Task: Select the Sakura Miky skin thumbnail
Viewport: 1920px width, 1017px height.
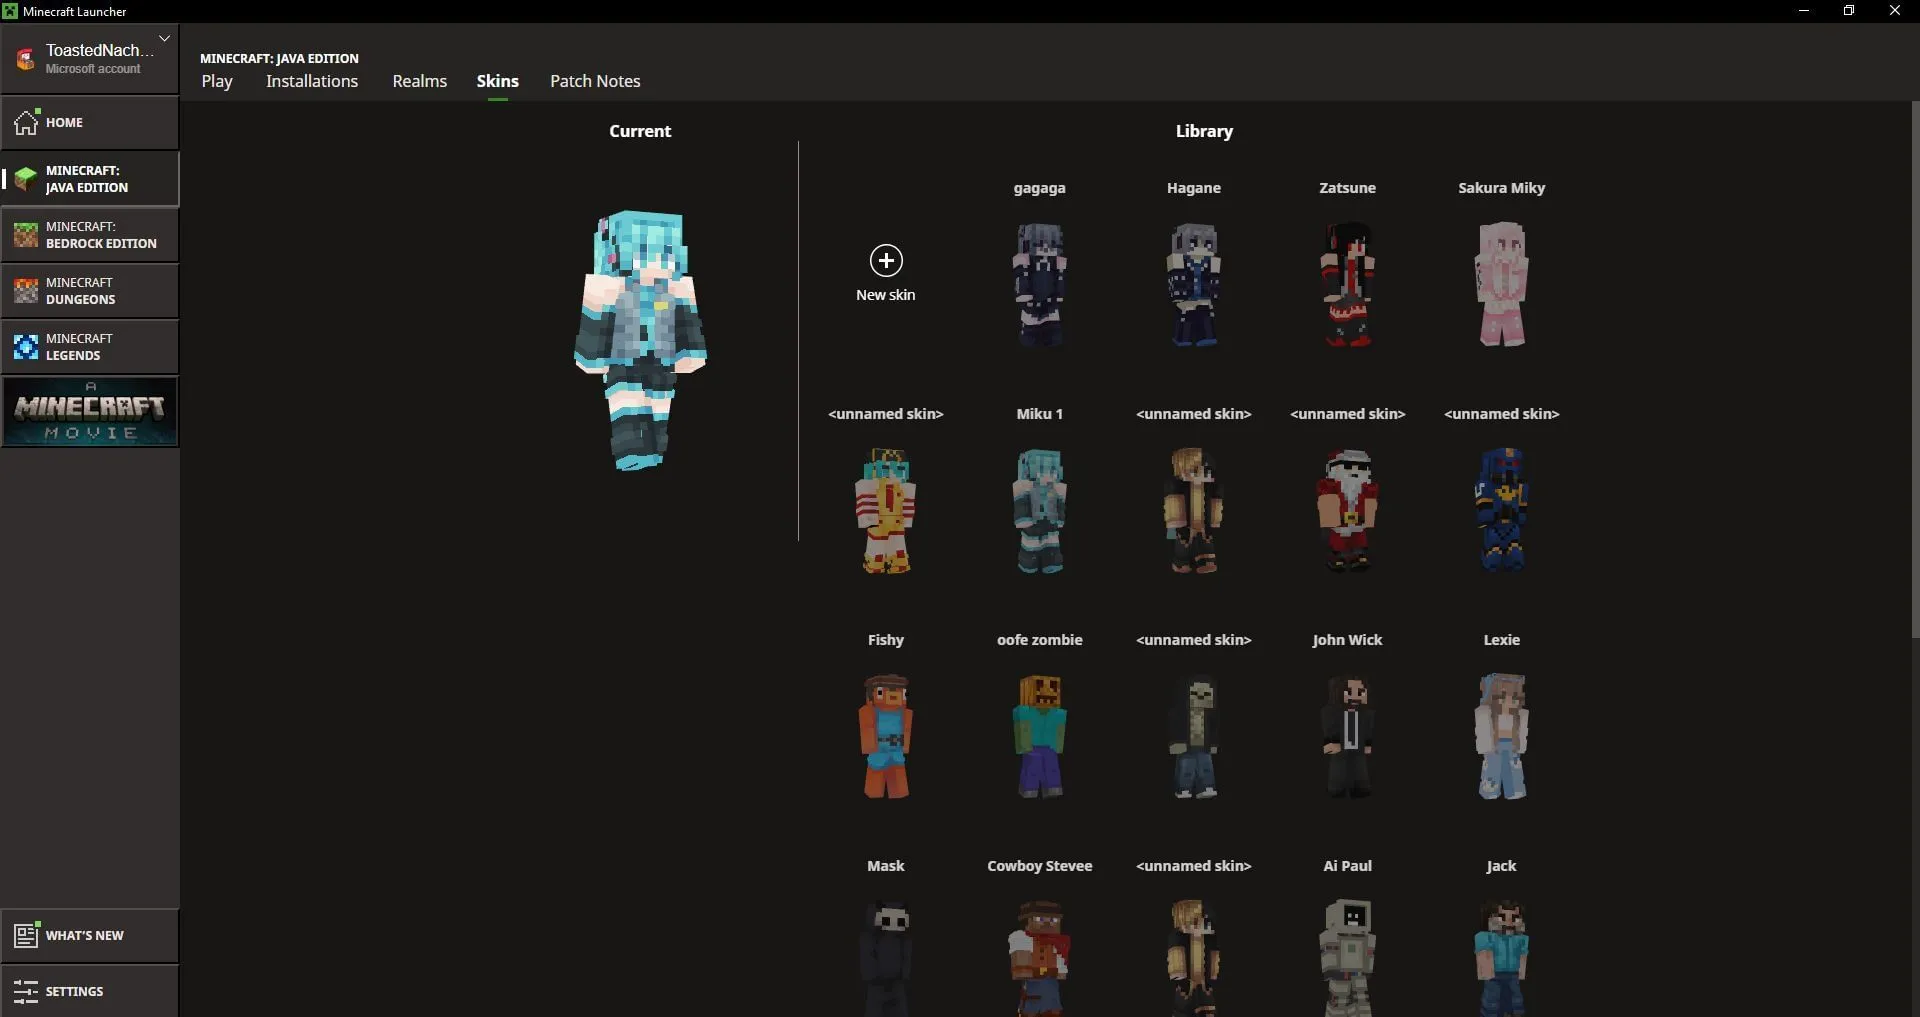Action: coord(1502,285)
